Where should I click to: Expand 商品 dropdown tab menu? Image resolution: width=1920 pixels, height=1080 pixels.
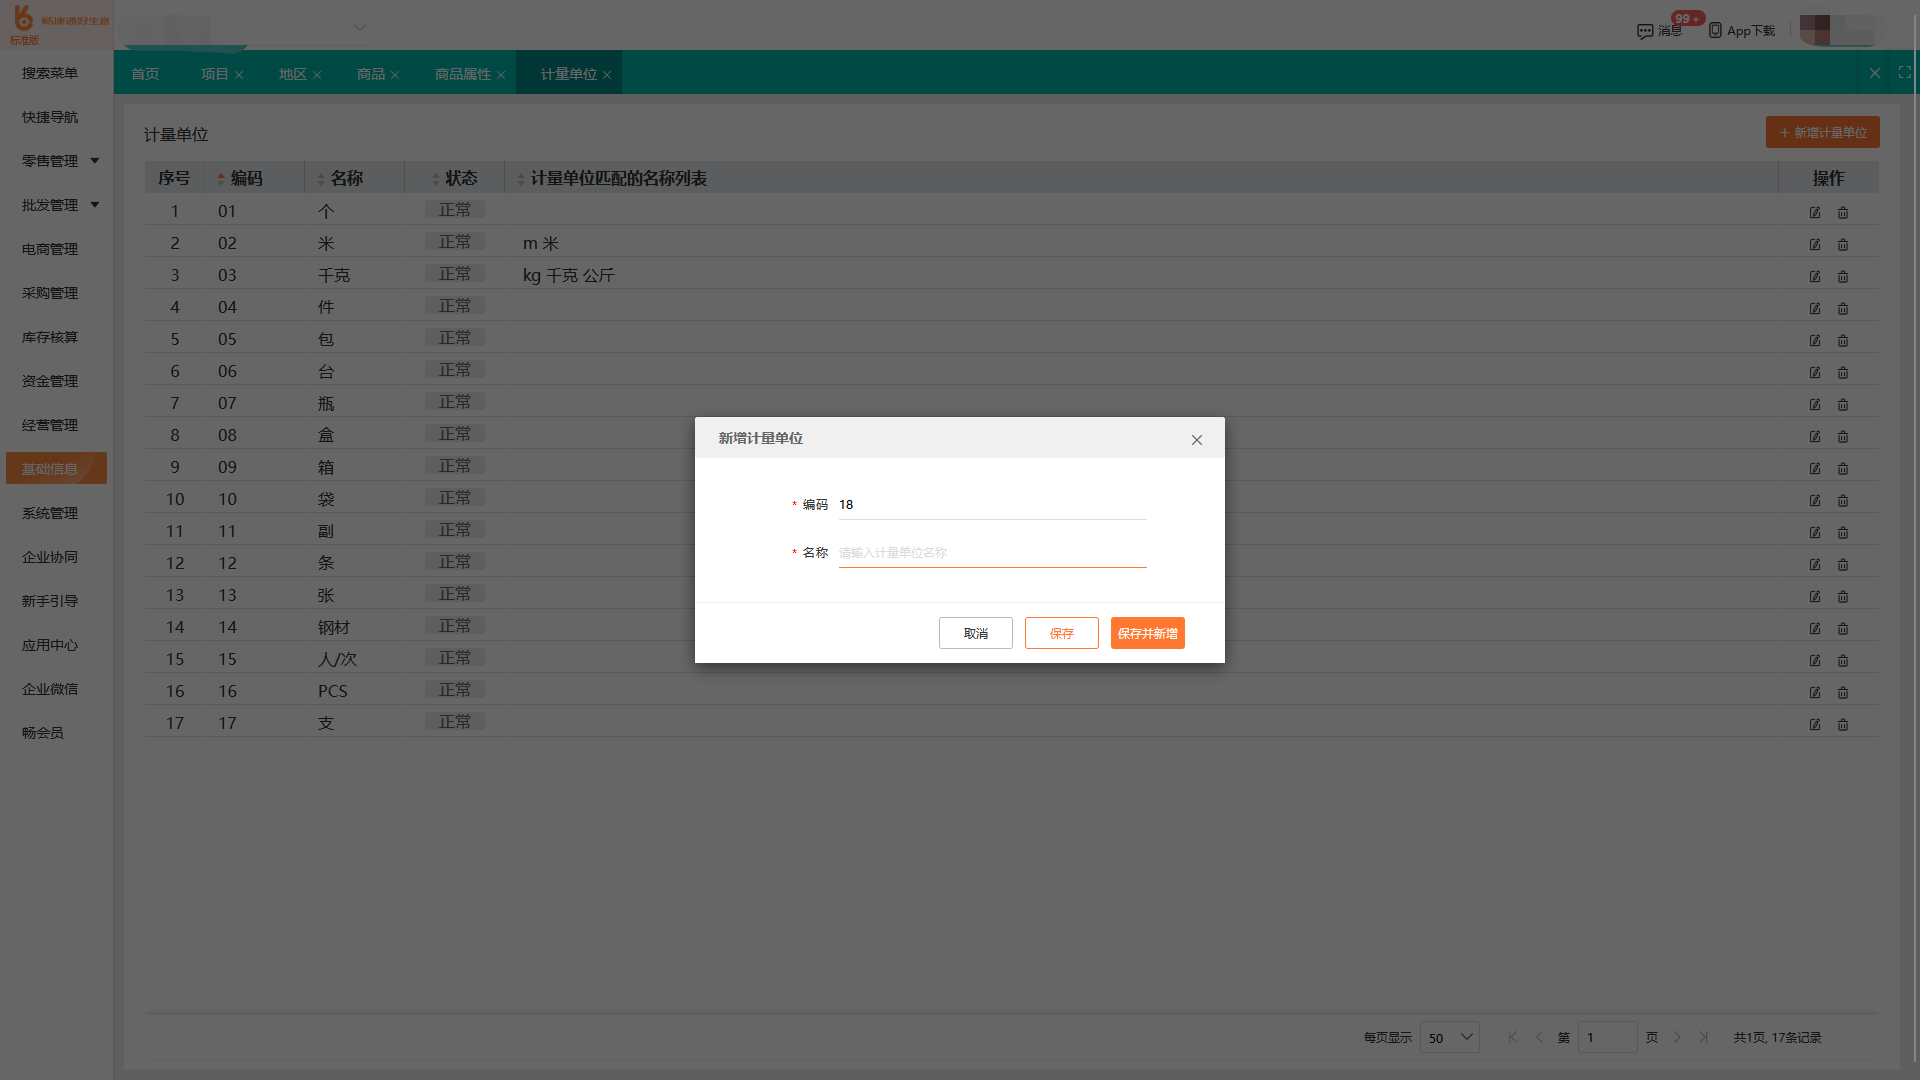click(371, 74)
